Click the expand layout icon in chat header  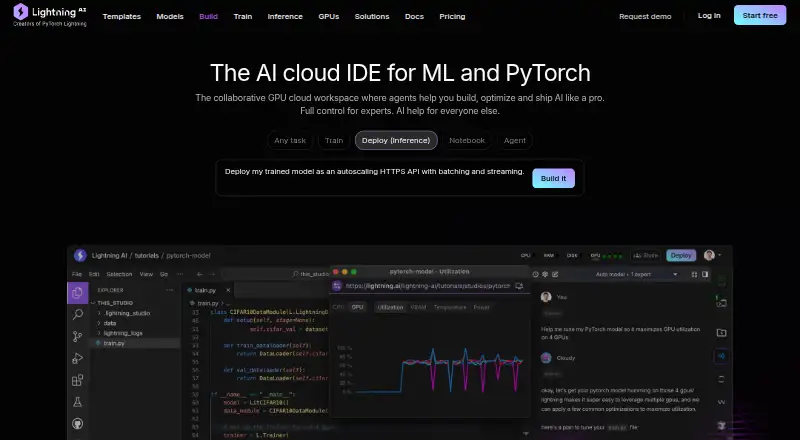(694, 274)
